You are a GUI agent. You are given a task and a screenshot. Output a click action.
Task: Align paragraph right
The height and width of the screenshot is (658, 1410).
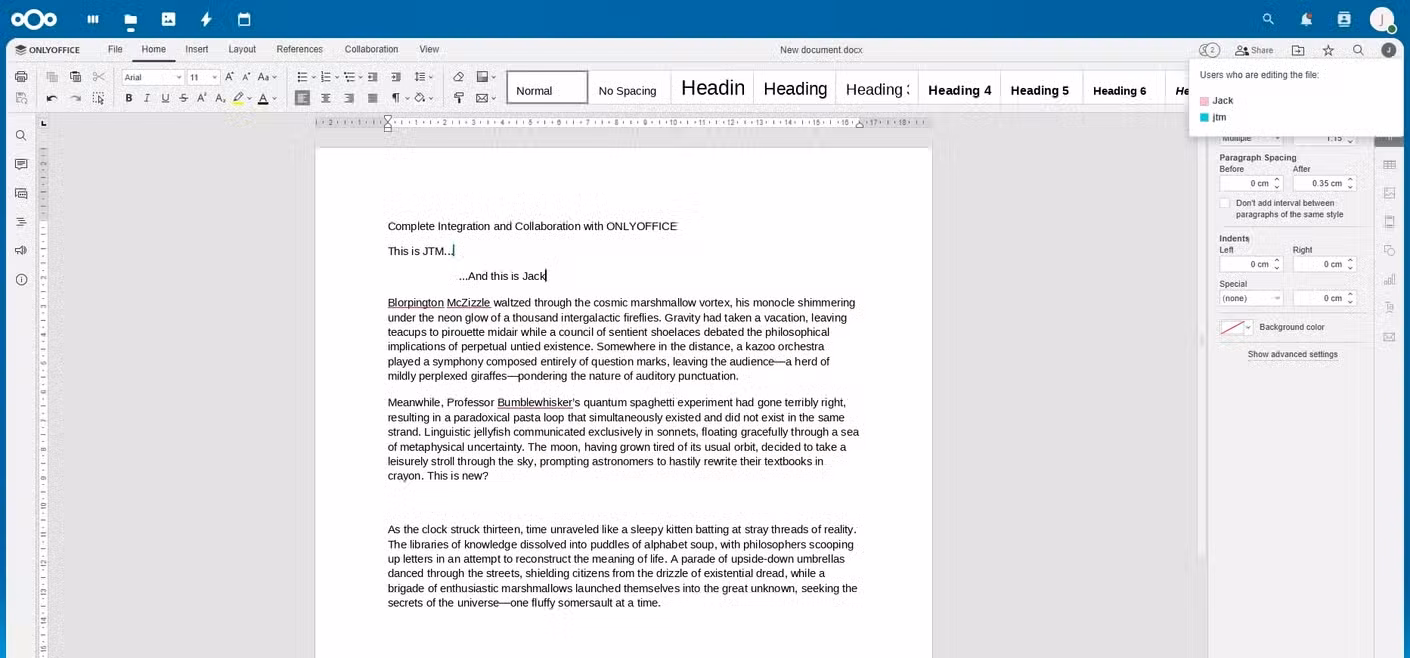349,98
